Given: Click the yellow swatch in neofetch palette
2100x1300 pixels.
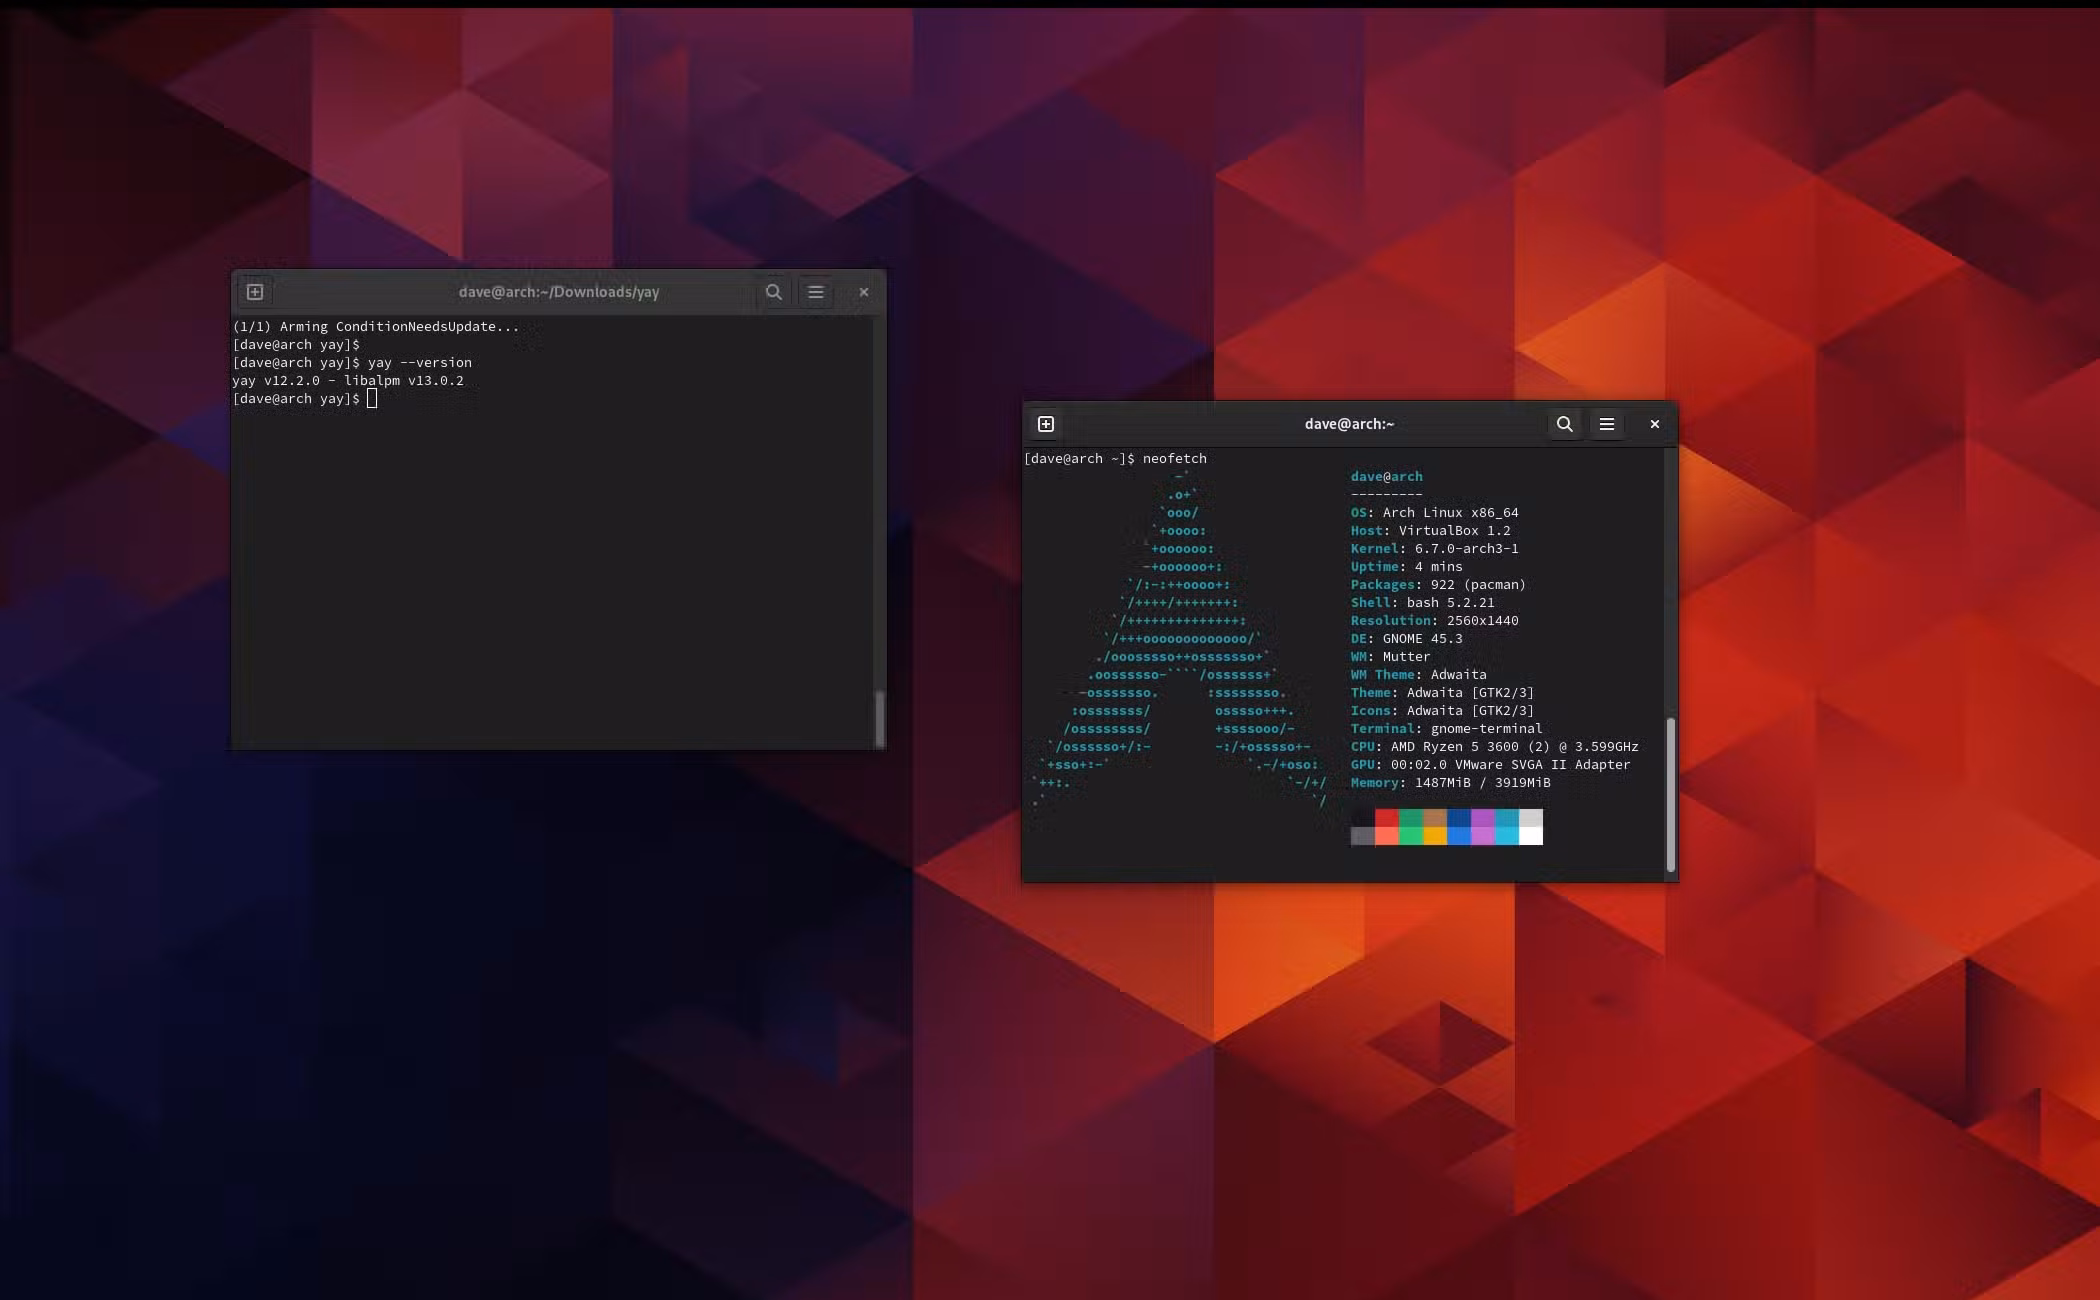Looking at the screenshot, I should 1435,836.
